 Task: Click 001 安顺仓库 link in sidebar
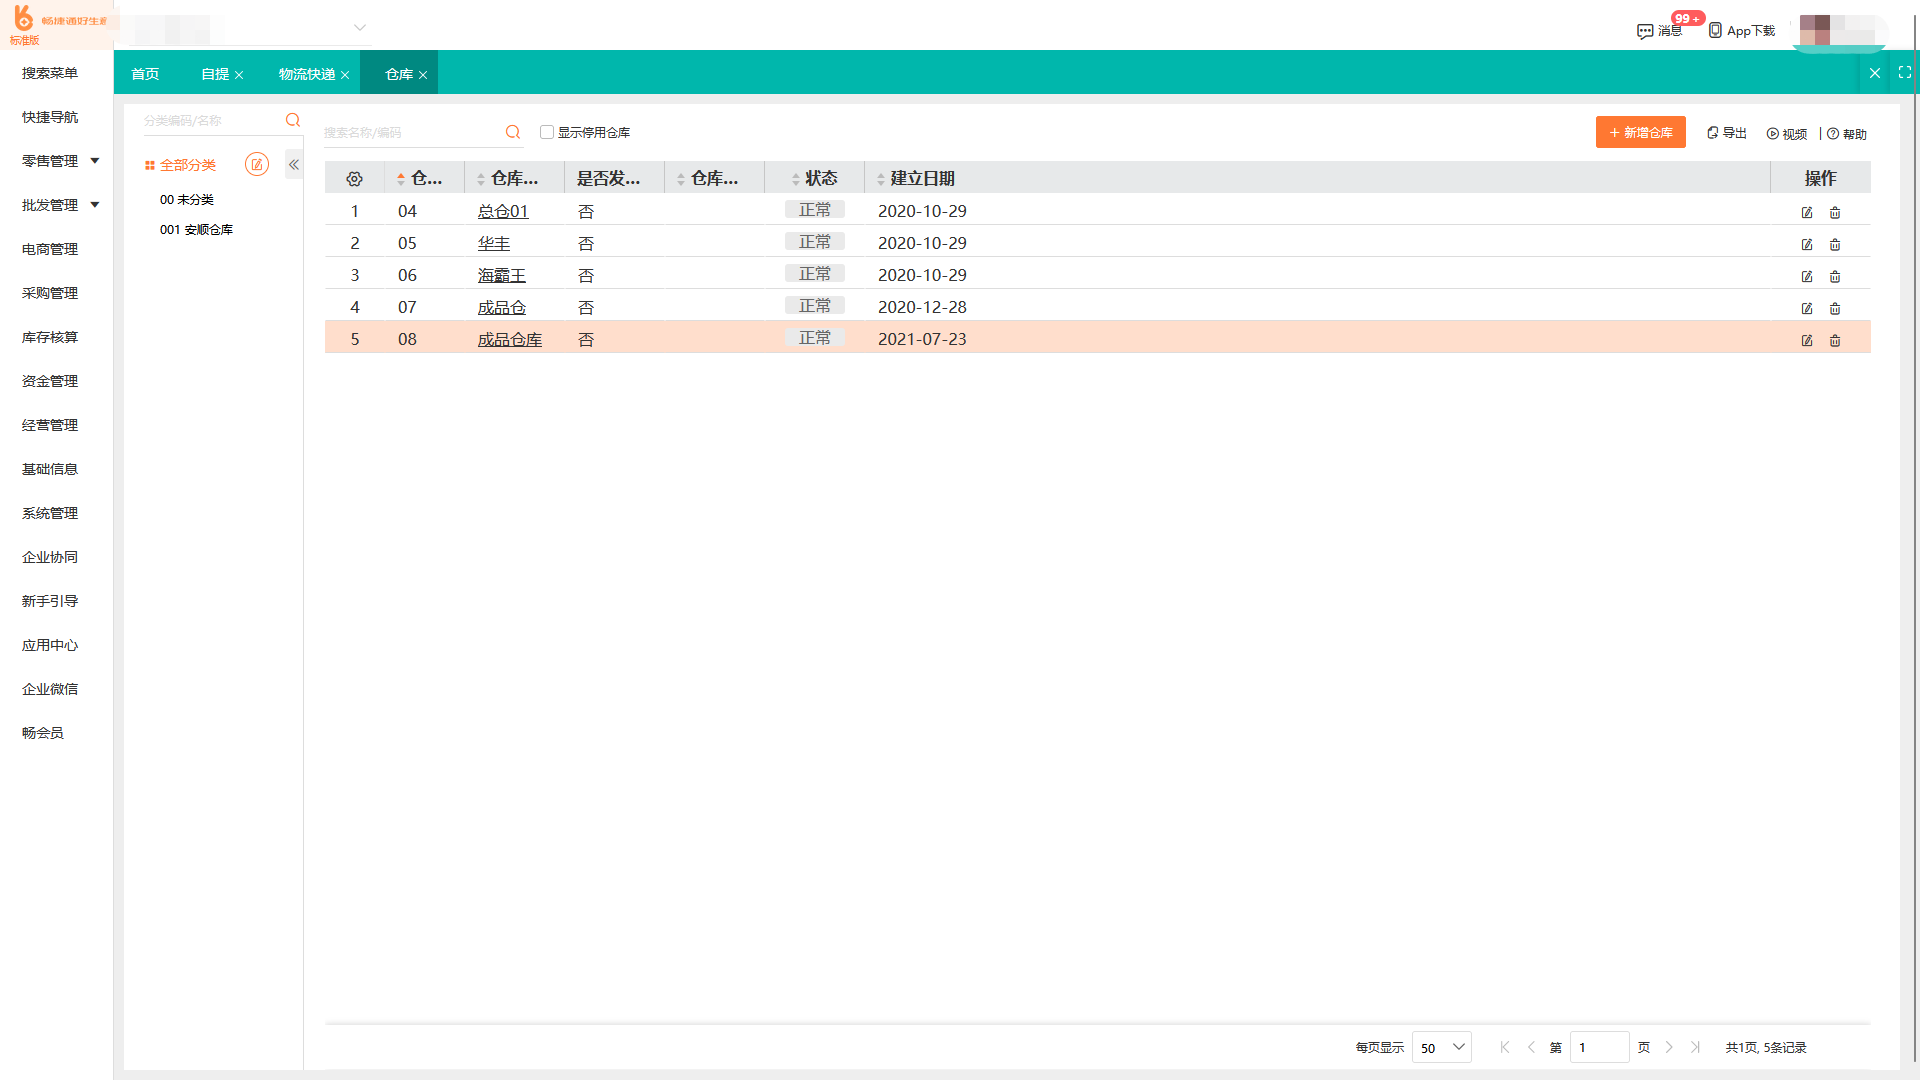pos(196,228)
